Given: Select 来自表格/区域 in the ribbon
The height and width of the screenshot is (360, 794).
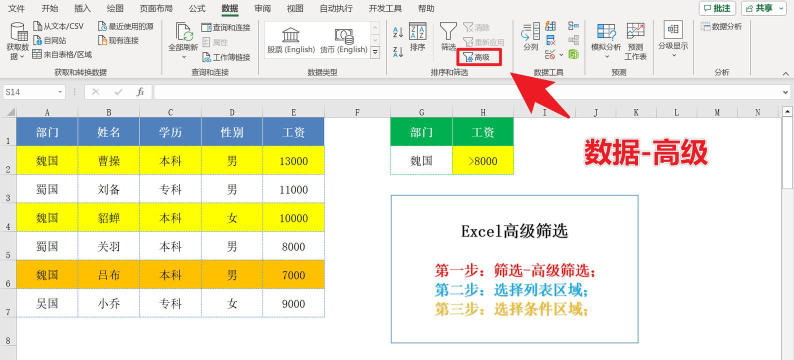Looking at the screenshot, I should pos(62,54).
